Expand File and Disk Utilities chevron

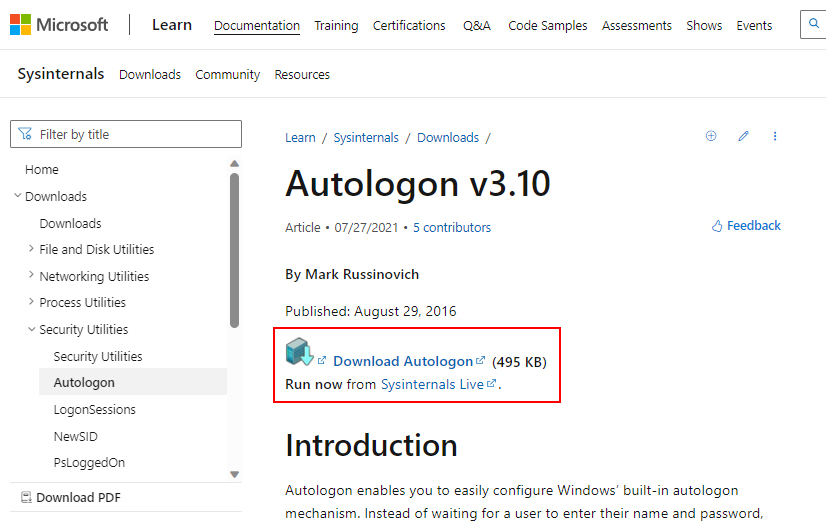pos(31,249)
